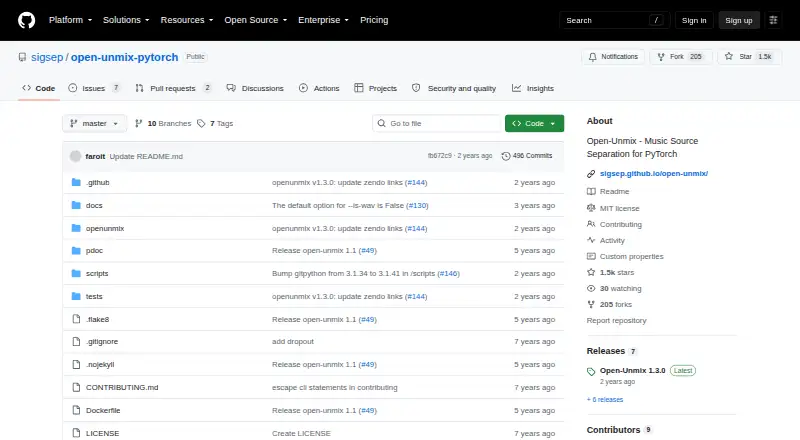
Task: Open the .github folder icon
Action: [x=76, y=182]
